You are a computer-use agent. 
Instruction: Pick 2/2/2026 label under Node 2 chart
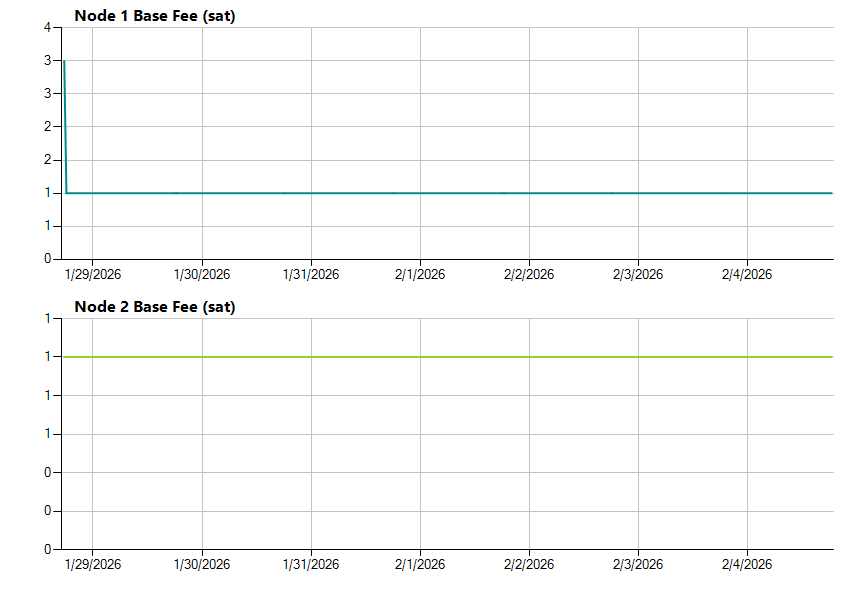point(529,565)
